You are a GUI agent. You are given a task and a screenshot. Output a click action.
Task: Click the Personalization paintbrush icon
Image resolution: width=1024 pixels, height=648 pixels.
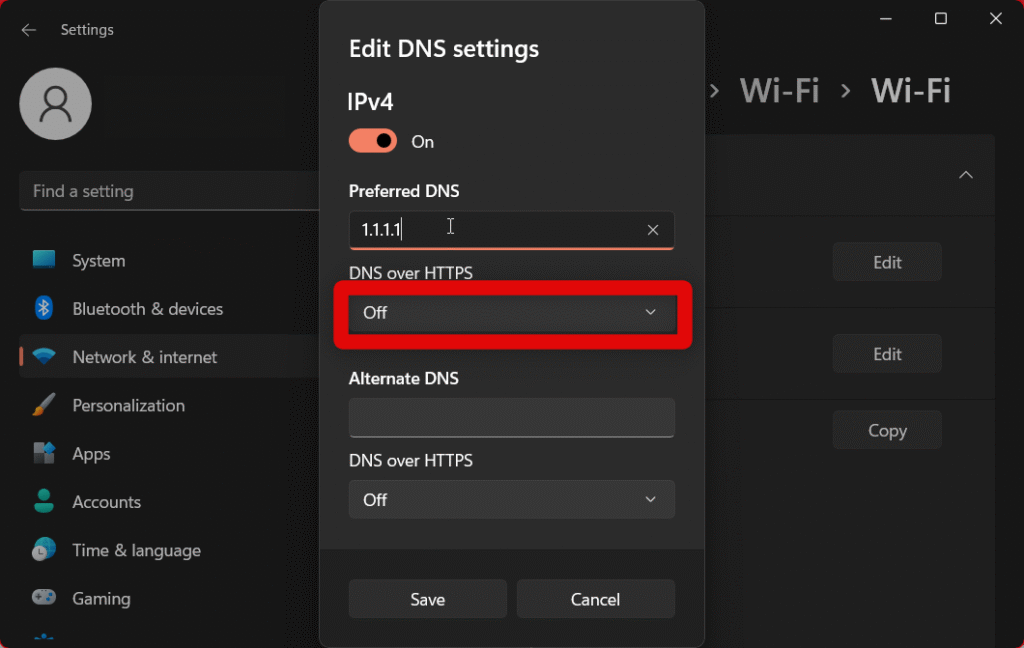tap(44, 405)
